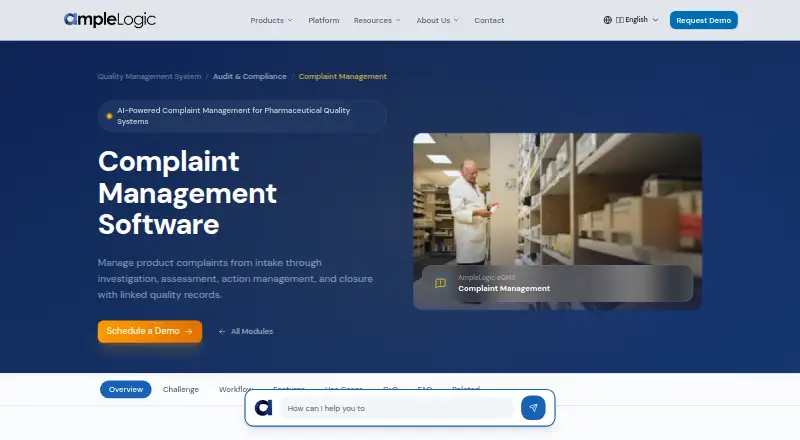Click the Schedule a Demo button
This screenshot has height=440, width=800.
pos(150,331)
